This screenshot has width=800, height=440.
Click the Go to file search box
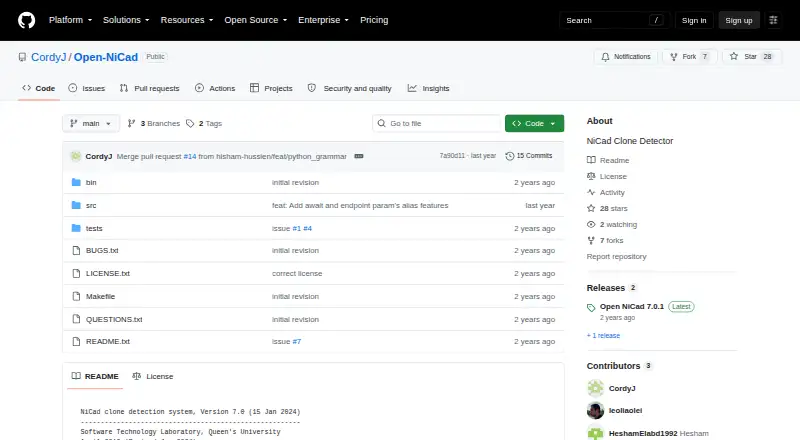point(437,124)
